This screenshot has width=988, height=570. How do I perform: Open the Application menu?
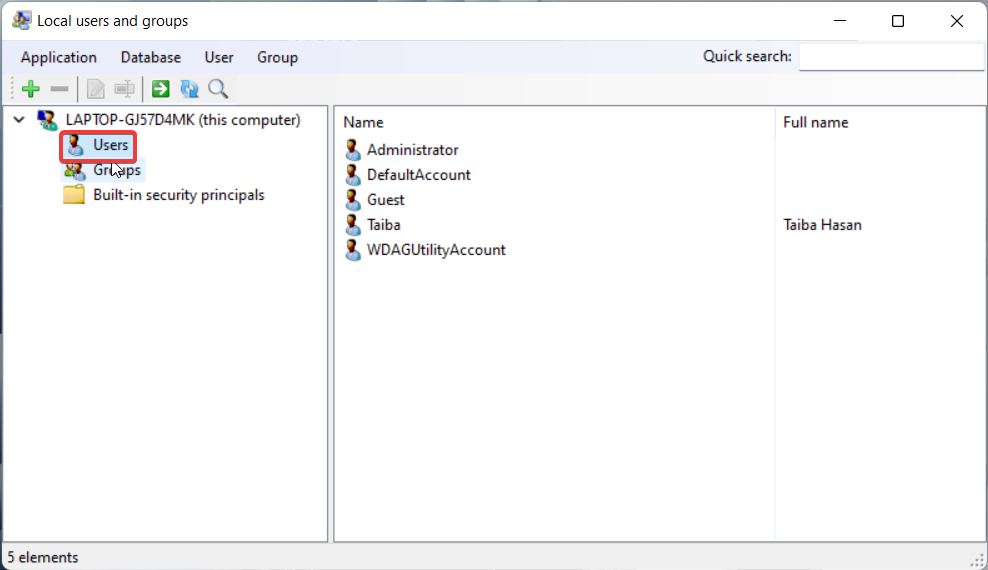(x=59, y=57)
